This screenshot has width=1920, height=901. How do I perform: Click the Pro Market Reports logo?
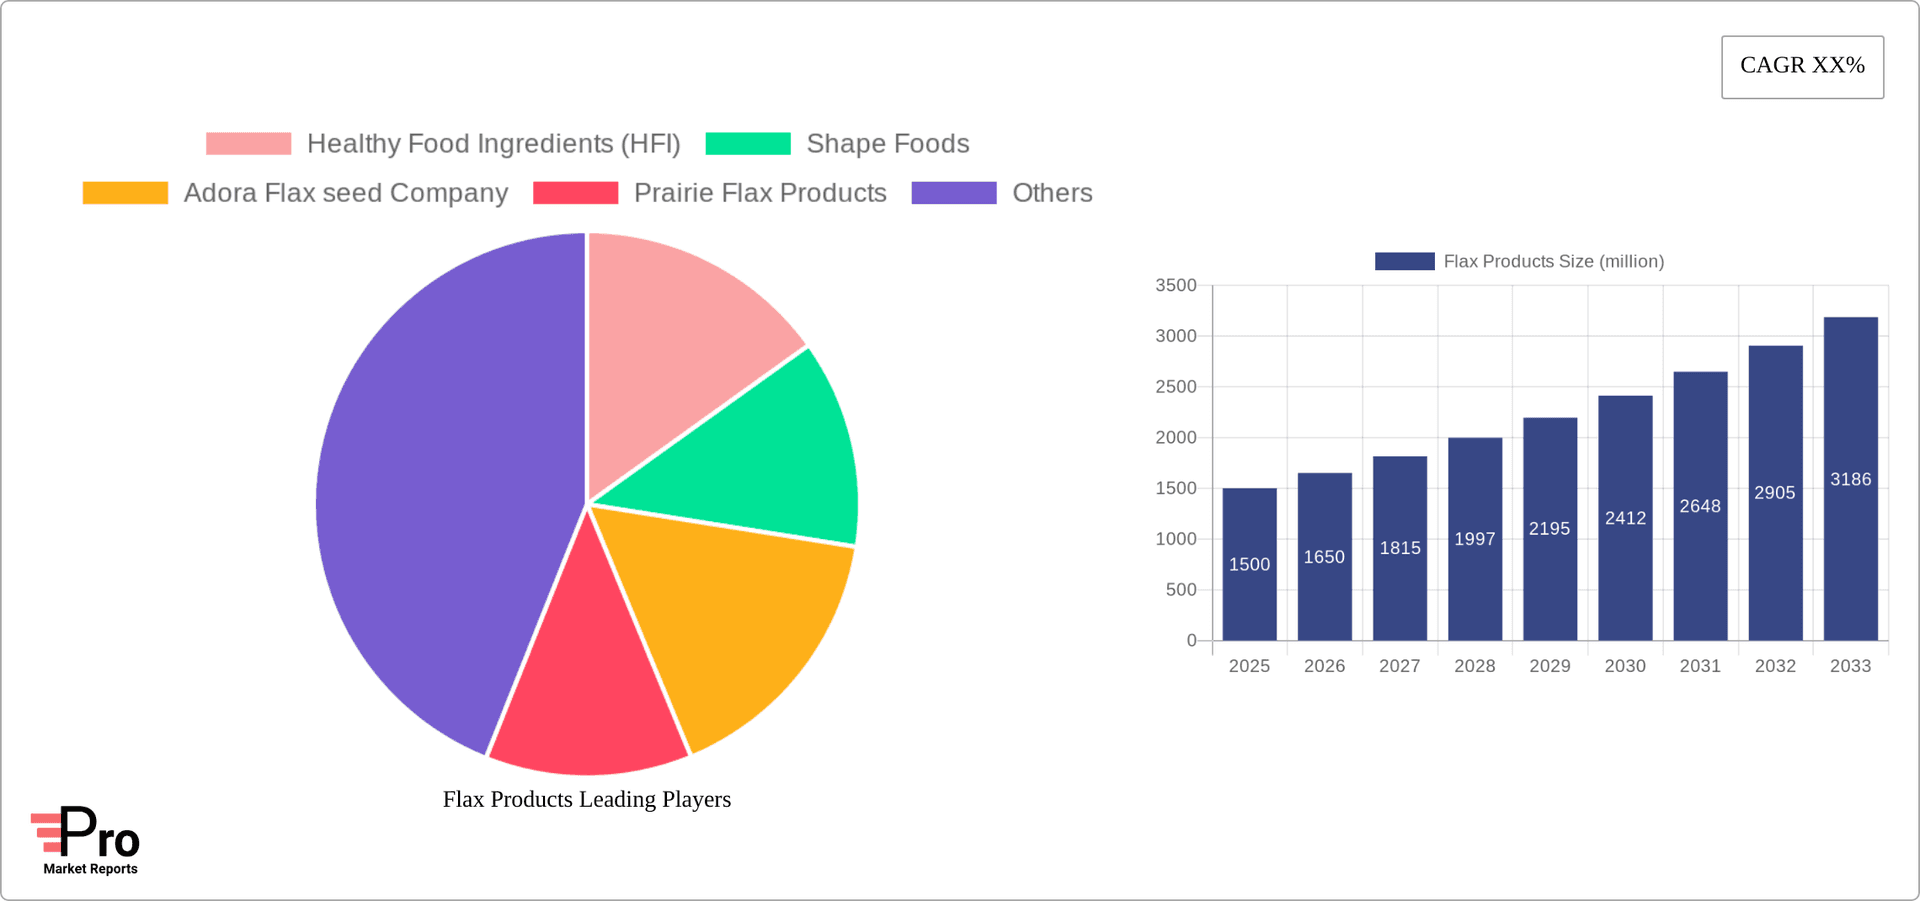[85, 840]
